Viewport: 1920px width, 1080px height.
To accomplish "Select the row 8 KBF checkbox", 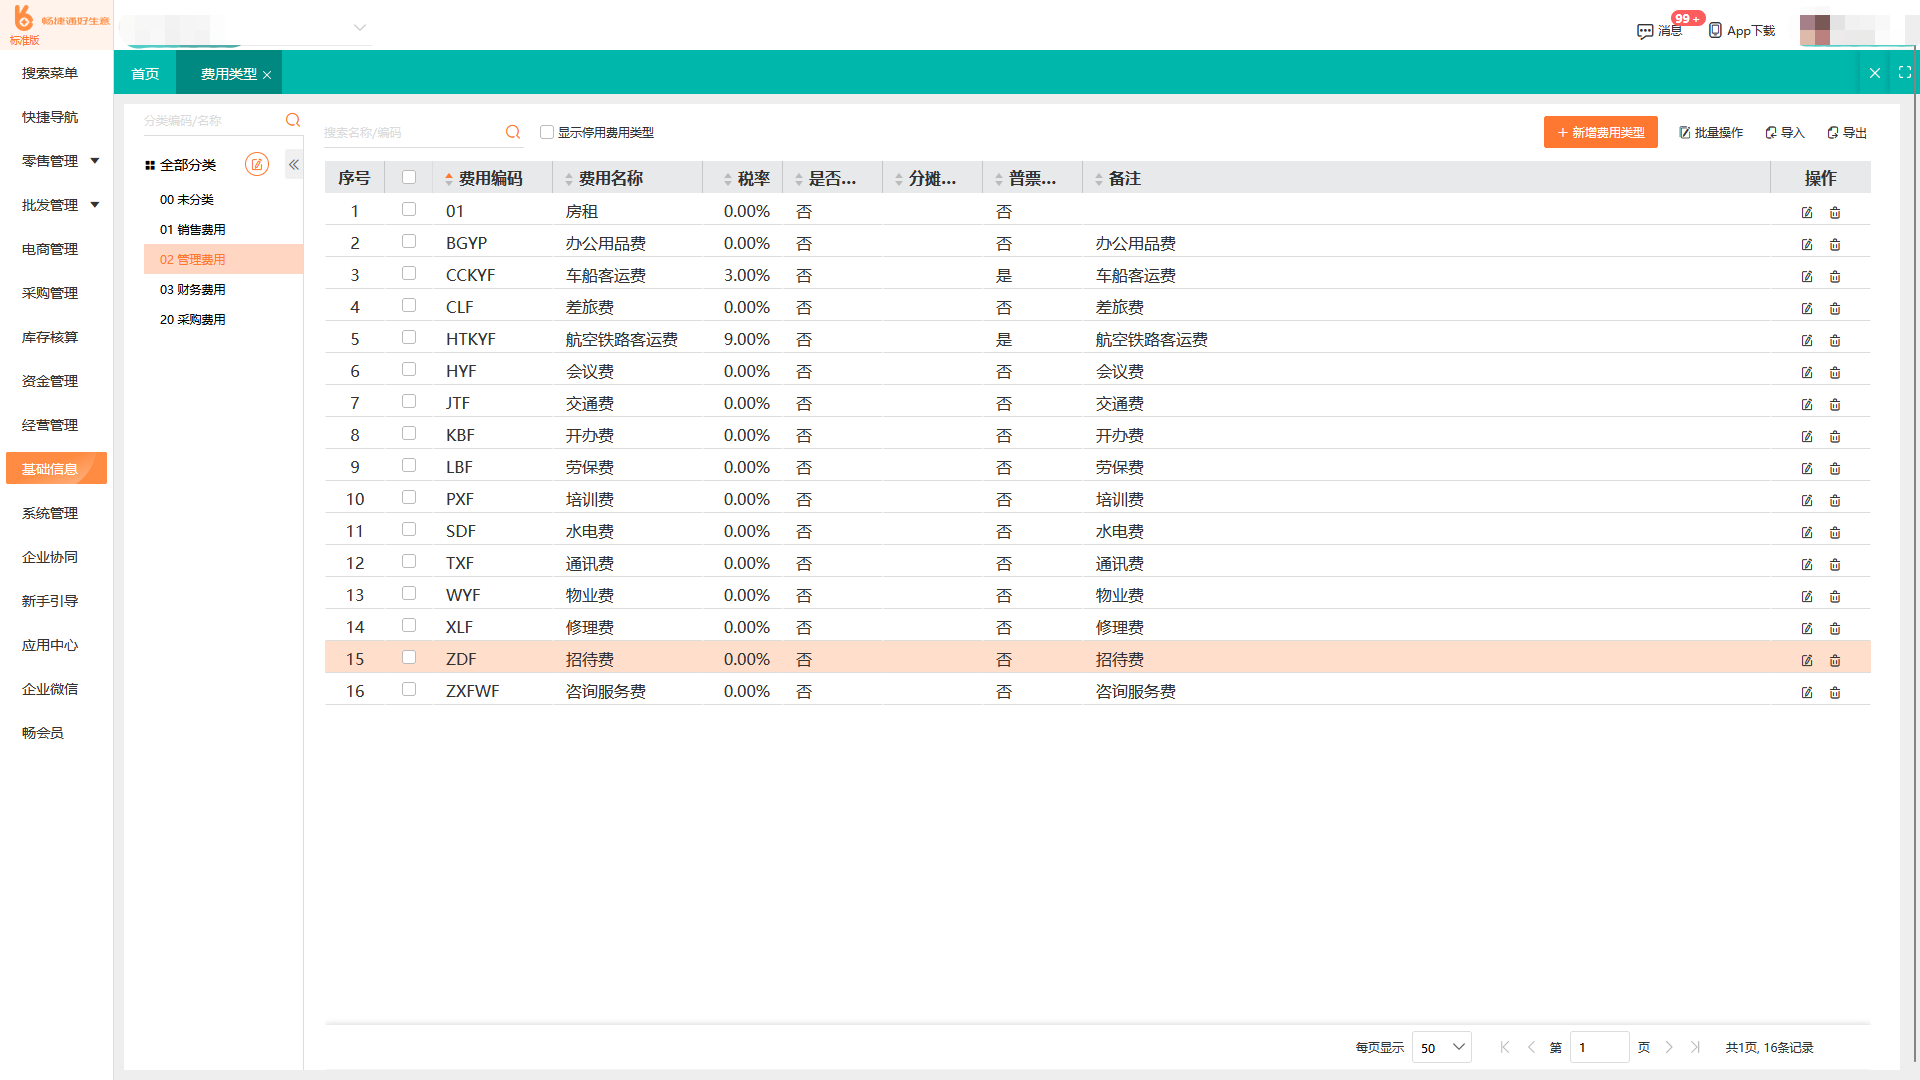I will coord(410,434).
